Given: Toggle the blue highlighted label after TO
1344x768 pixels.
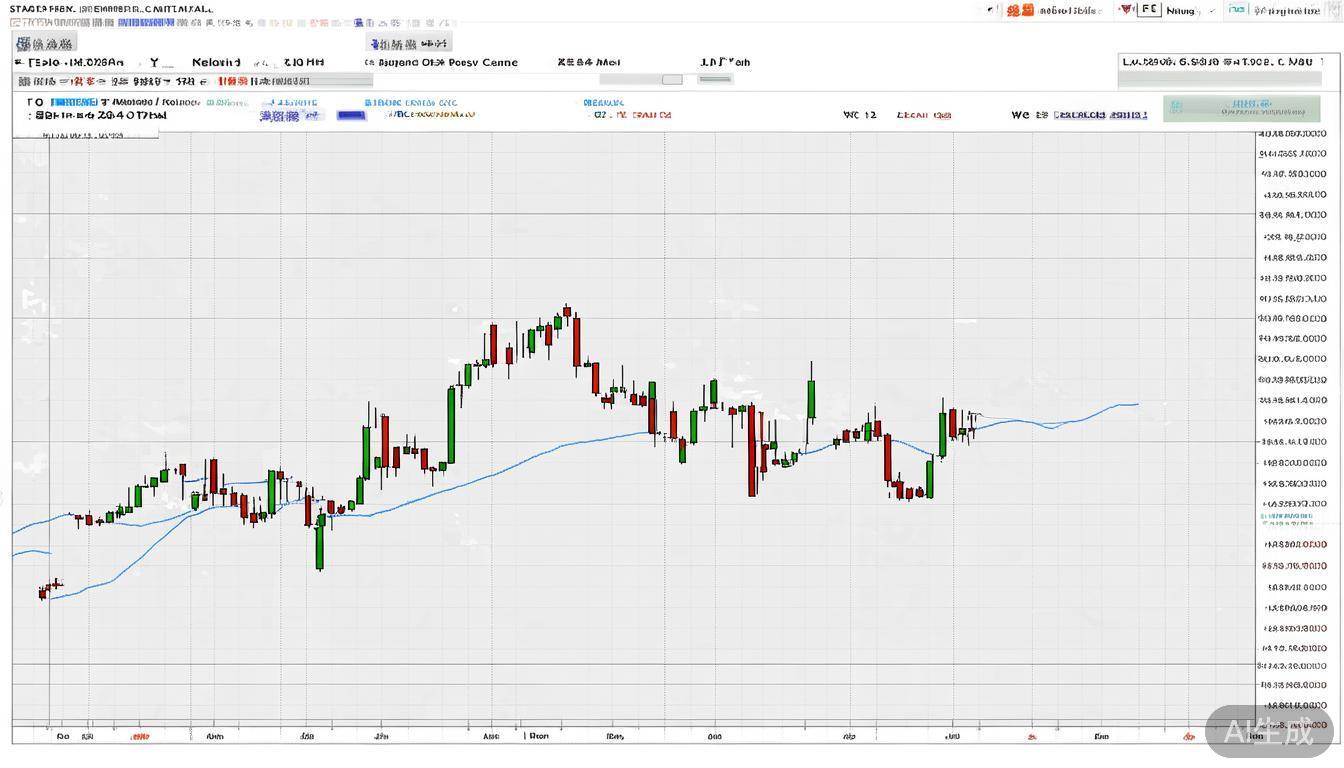Looking at the screenshot, I should click(74, 102).
